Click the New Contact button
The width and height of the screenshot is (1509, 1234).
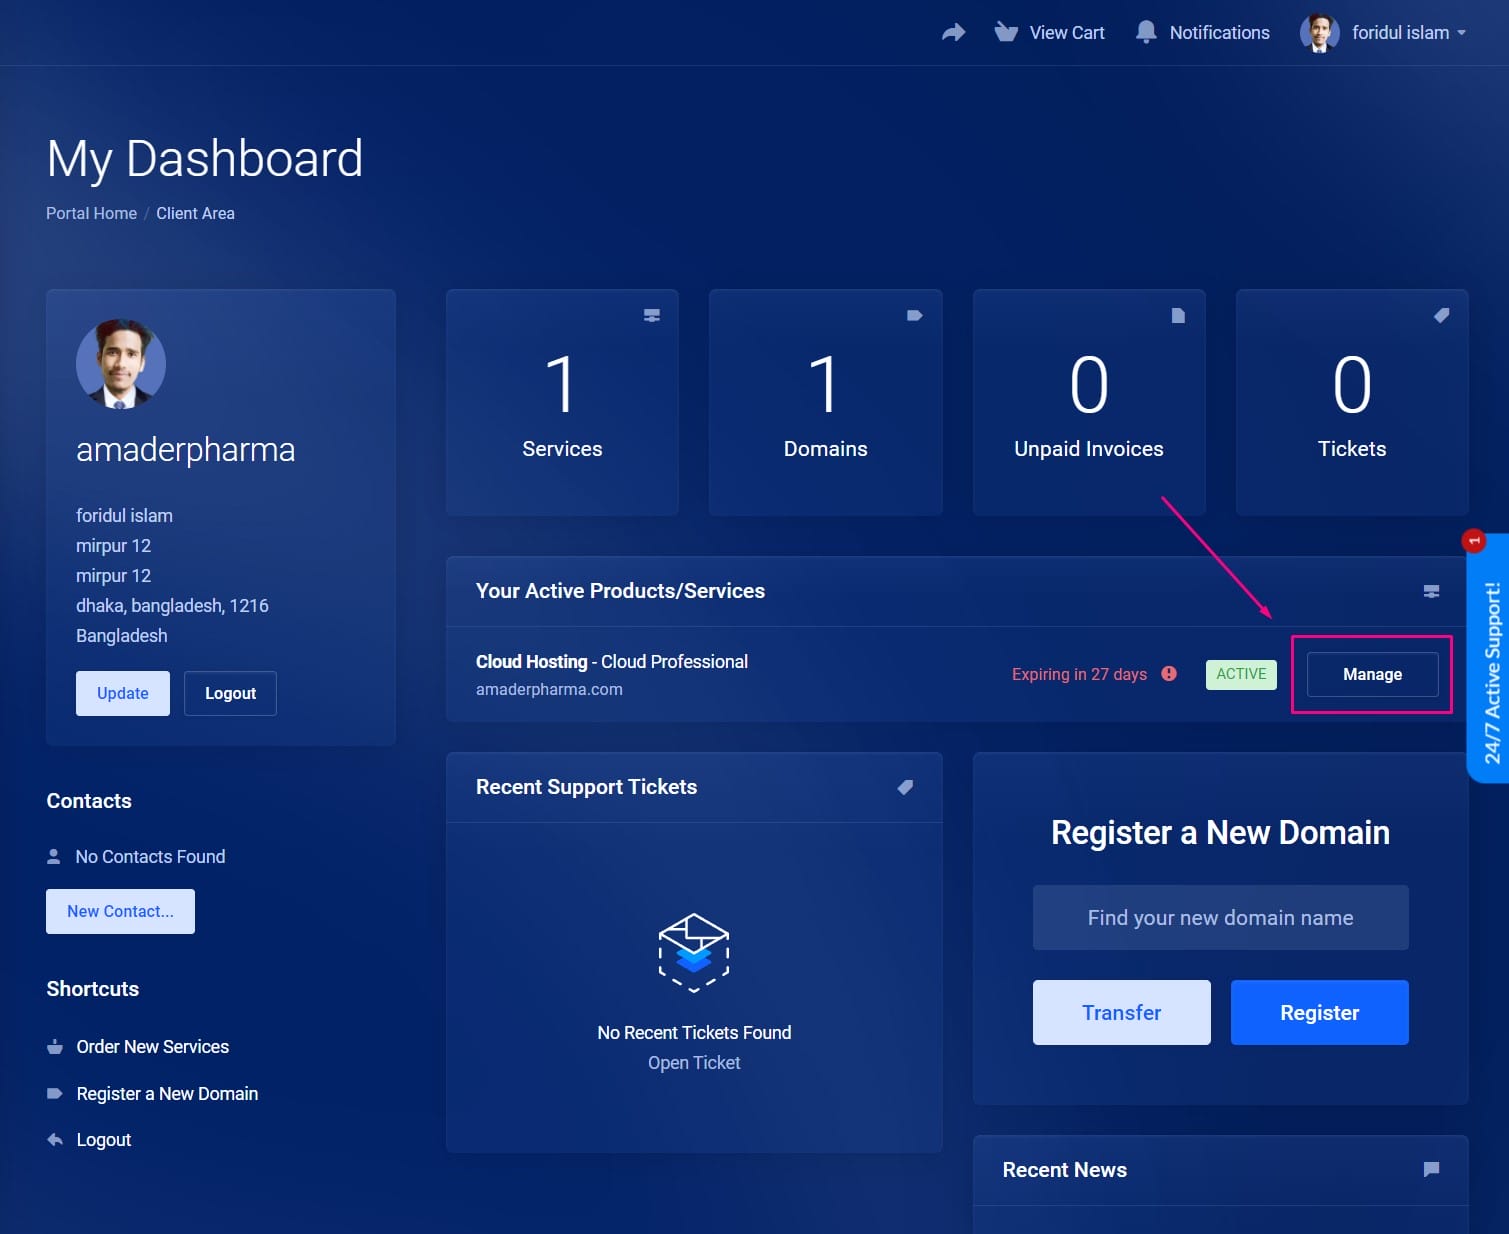click(120, 911)
